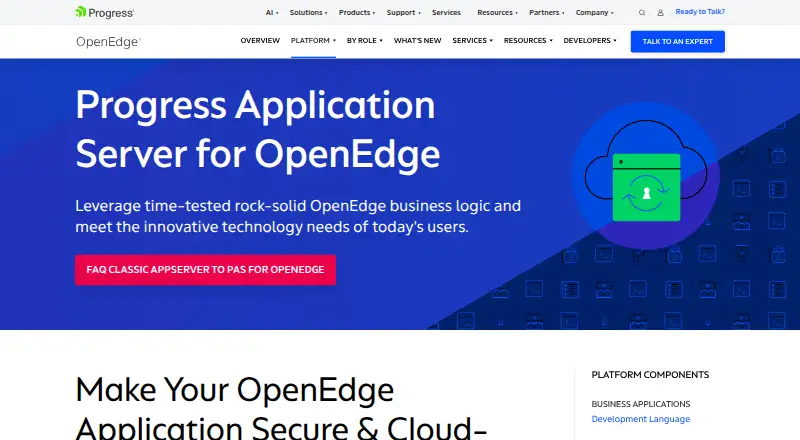Expand the BY ROLE submenu
This screenshot has width=800, height=440.
364,40
